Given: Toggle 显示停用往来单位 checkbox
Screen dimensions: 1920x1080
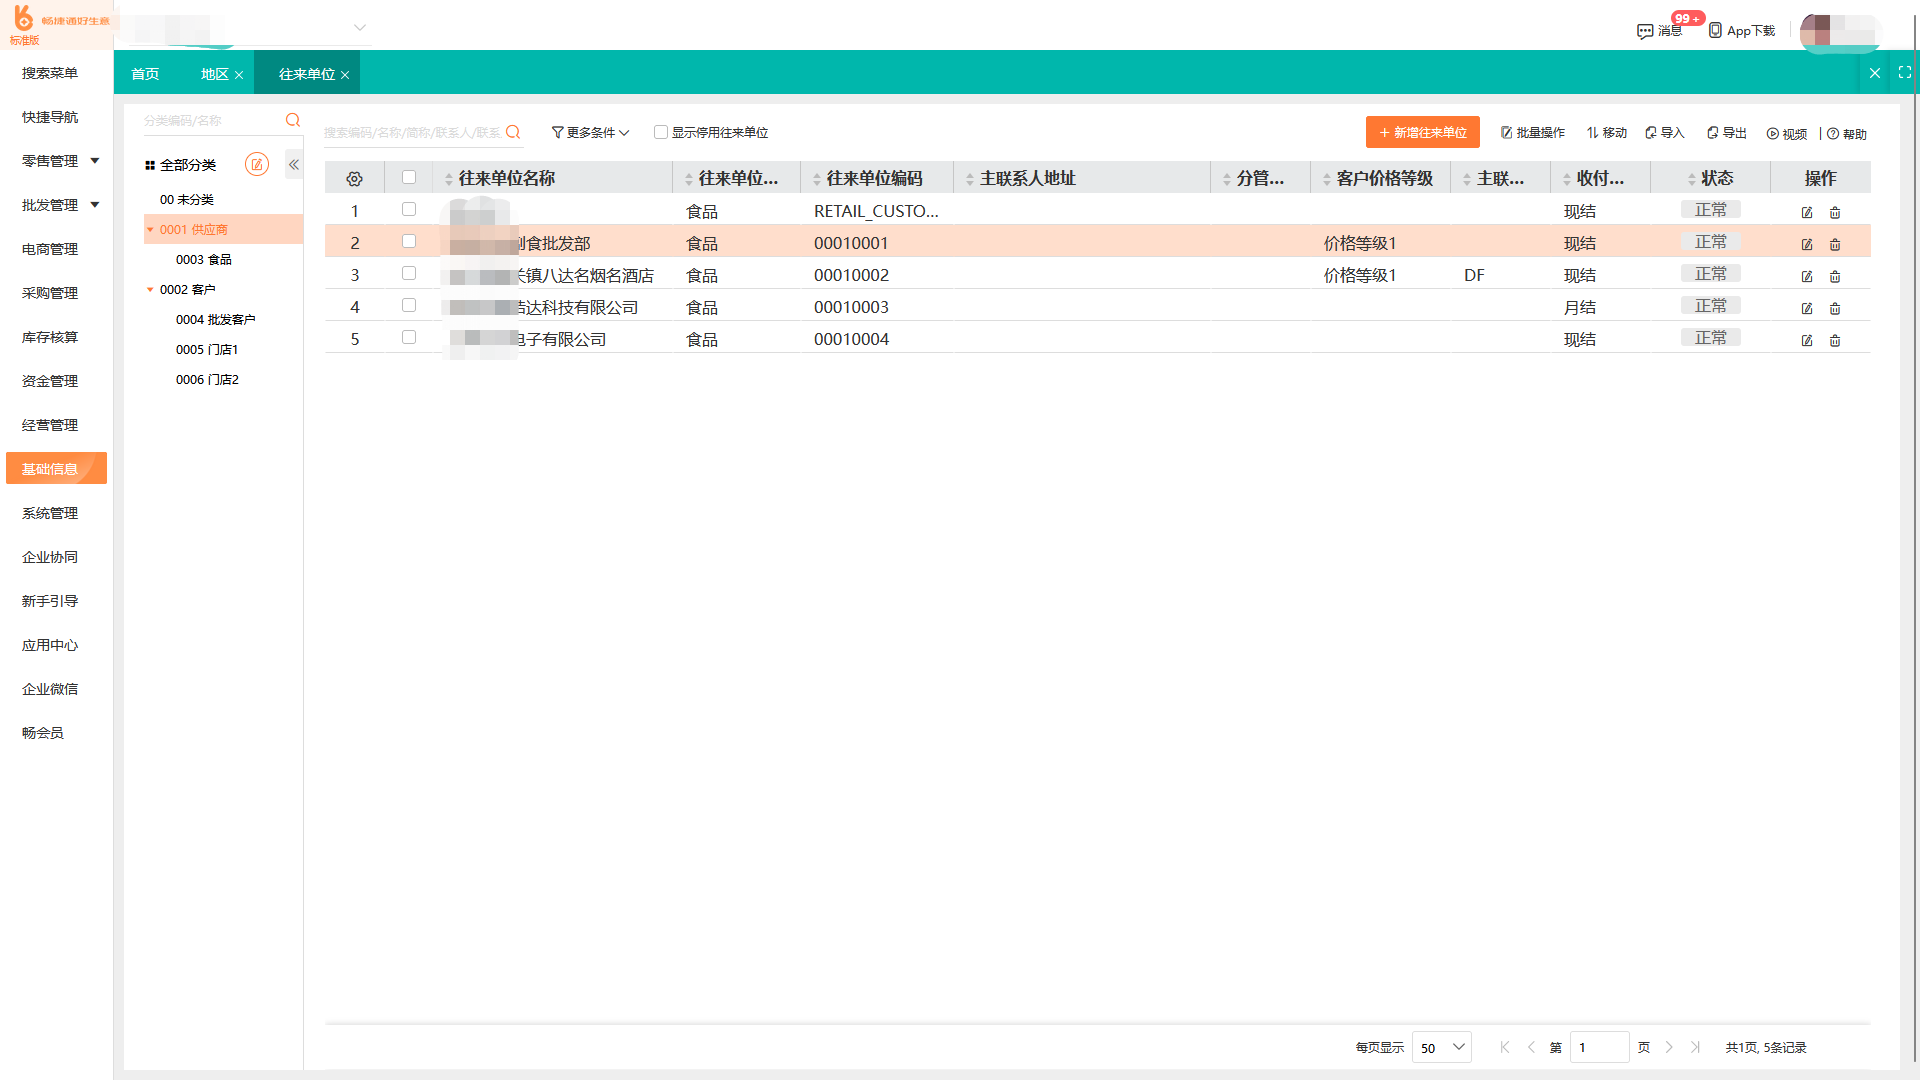Looking at the screenshot, I should (x=662, y=132).
